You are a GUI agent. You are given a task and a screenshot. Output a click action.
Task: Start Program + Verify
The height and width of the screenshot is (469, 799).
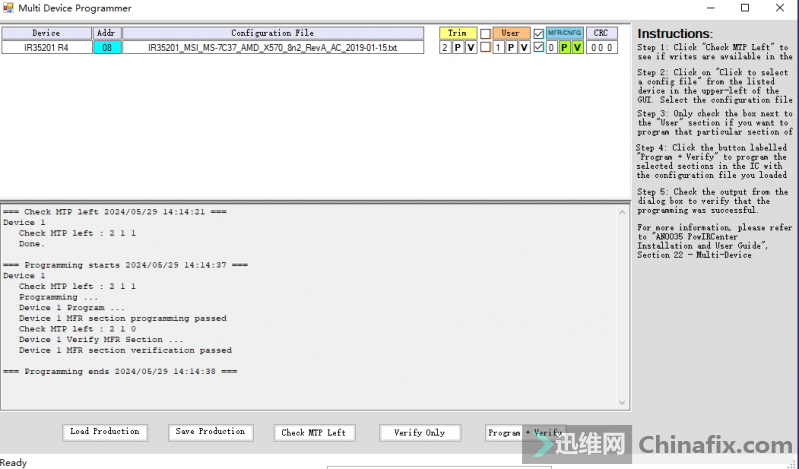525,433
